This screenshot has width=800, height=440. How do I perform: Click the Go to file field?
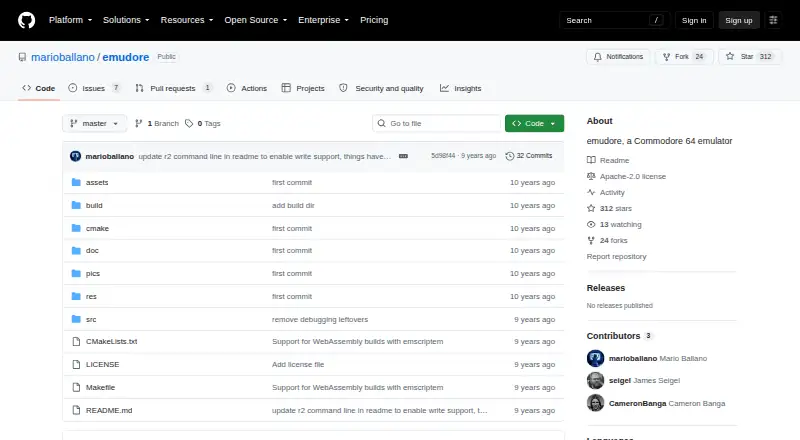coord(437,124)
